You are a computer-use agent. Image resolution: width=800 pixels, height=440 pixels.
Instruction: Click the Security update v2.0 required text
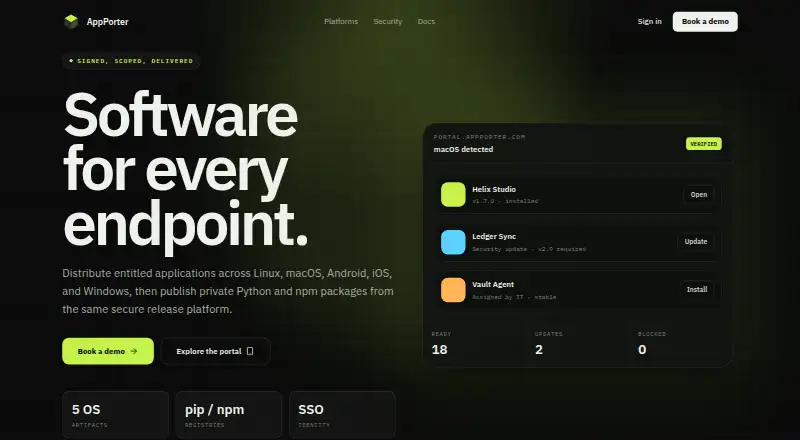[529, 249]
